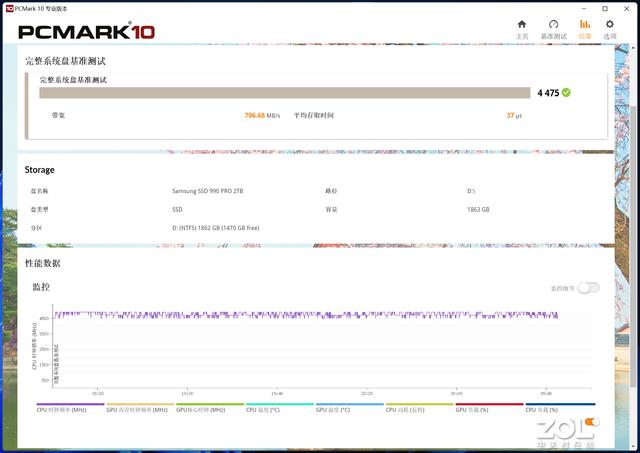Click the 性能数据 section heading
This screenshot has width=640, height=453.
tap(43, 263)
